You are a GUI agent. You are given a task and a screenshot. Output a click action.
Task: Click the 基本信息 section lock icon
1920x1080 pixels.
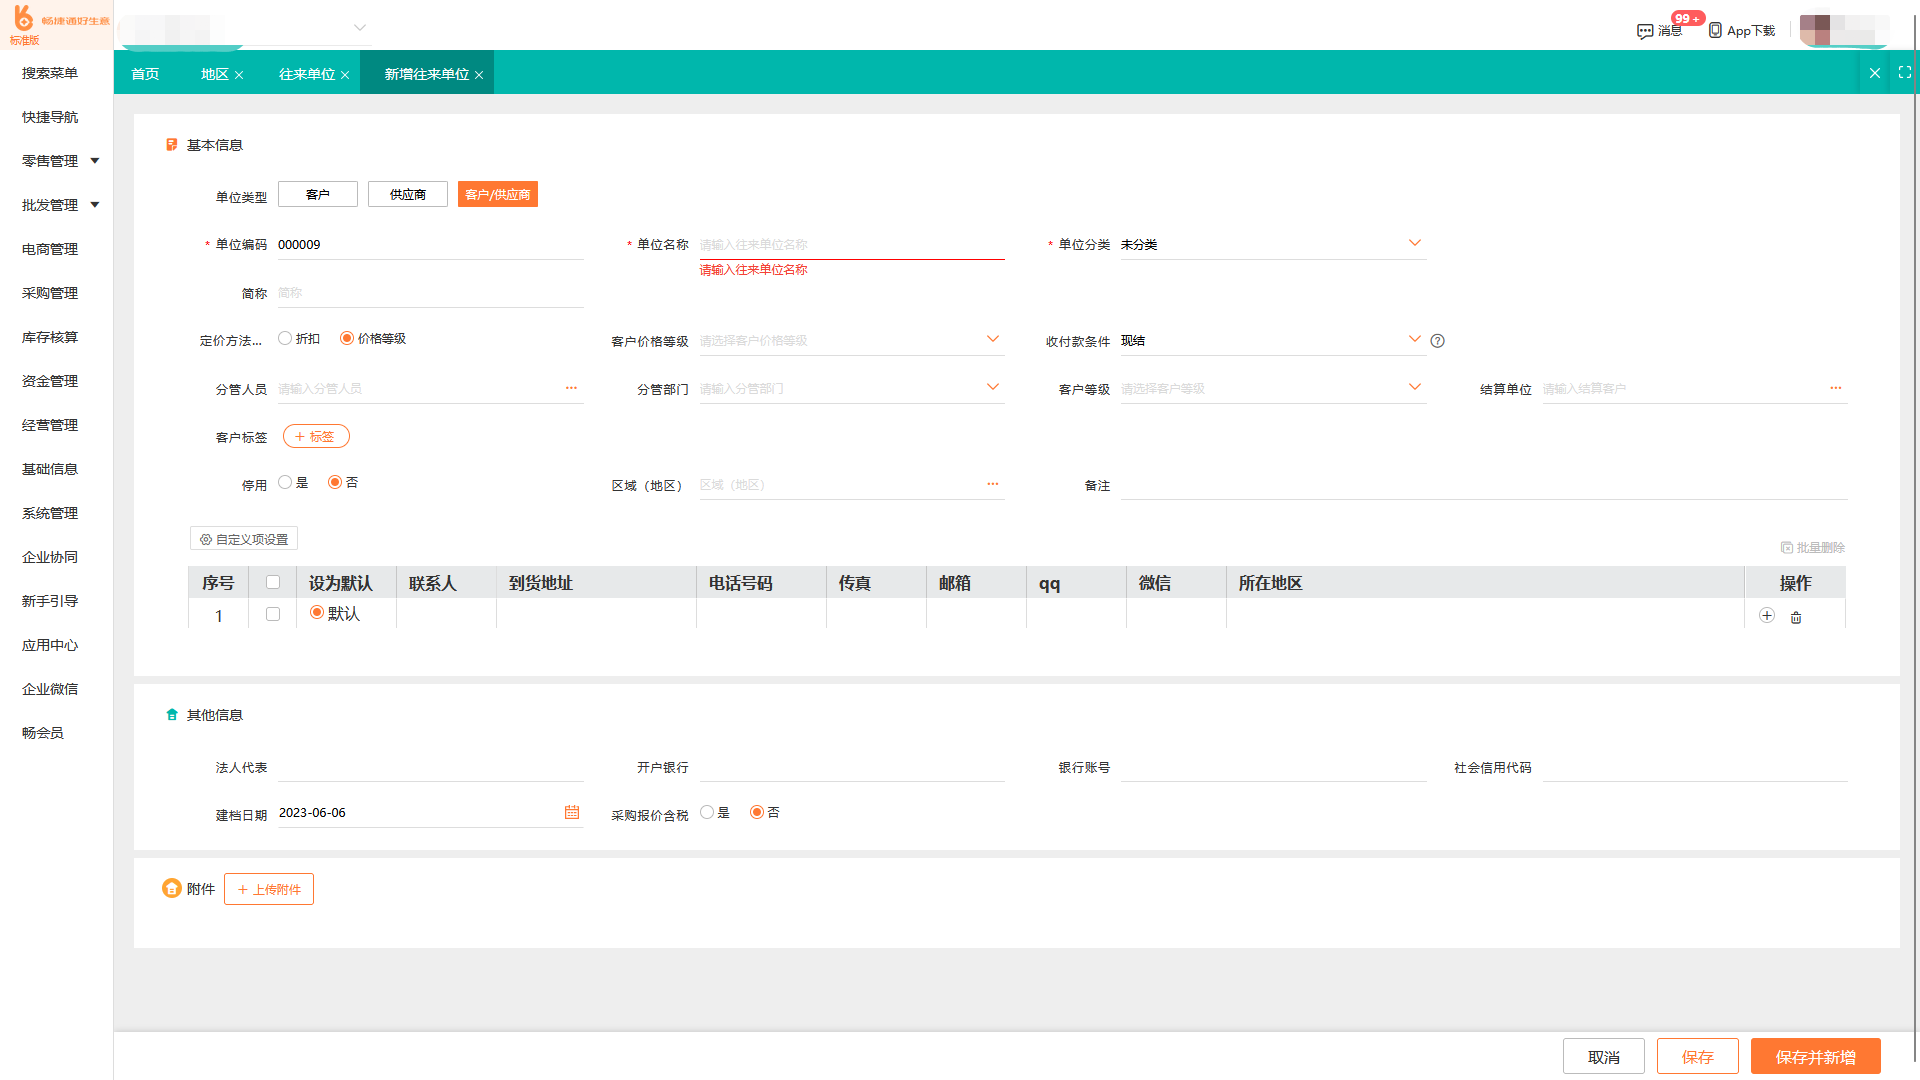171,144
